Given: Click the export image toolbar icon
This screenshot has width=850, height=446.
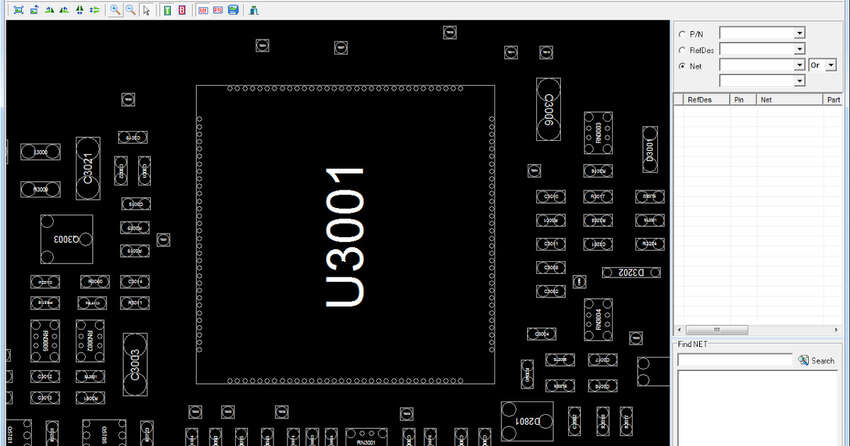Looking at the screenshot, I should tap(34, 10).
